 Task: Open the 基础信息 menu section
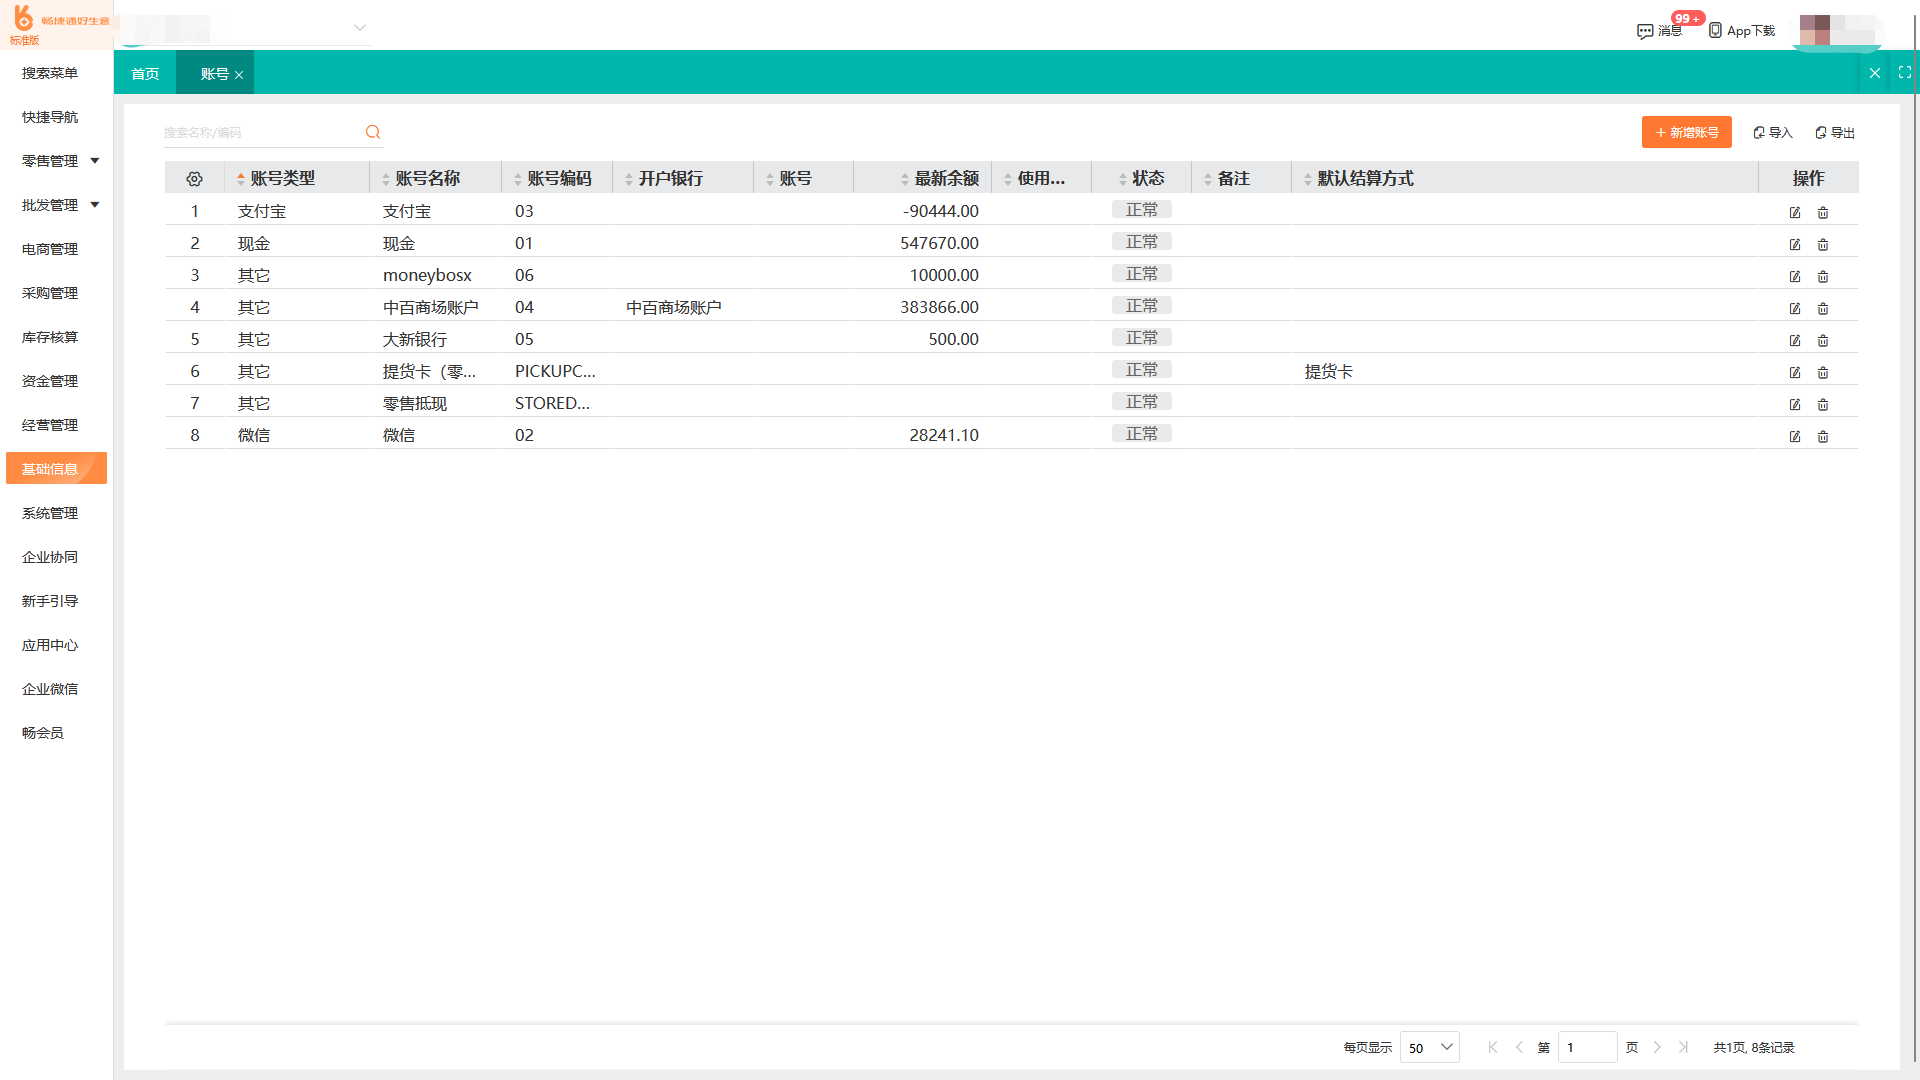[53, 468]
